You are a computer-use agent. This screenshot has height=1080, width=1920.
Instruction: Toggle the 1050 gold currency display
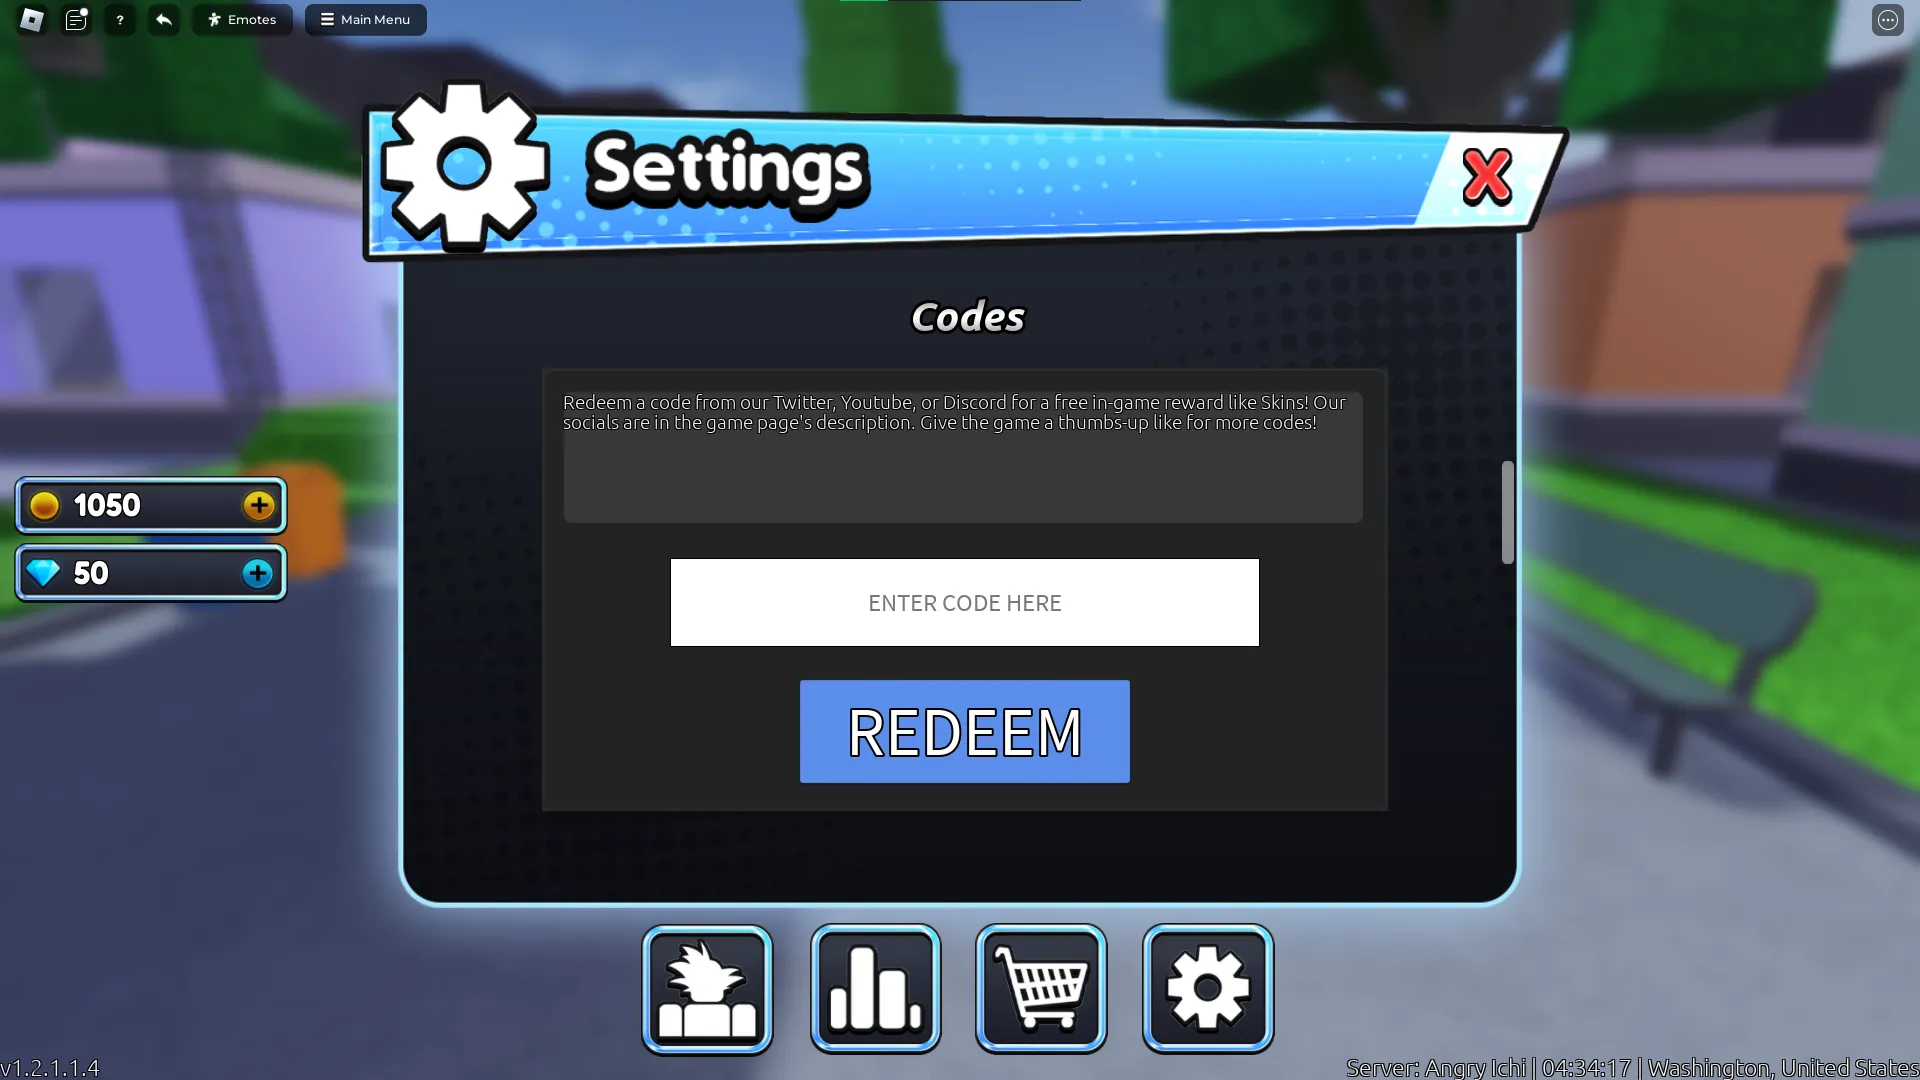tap(149, 505)
